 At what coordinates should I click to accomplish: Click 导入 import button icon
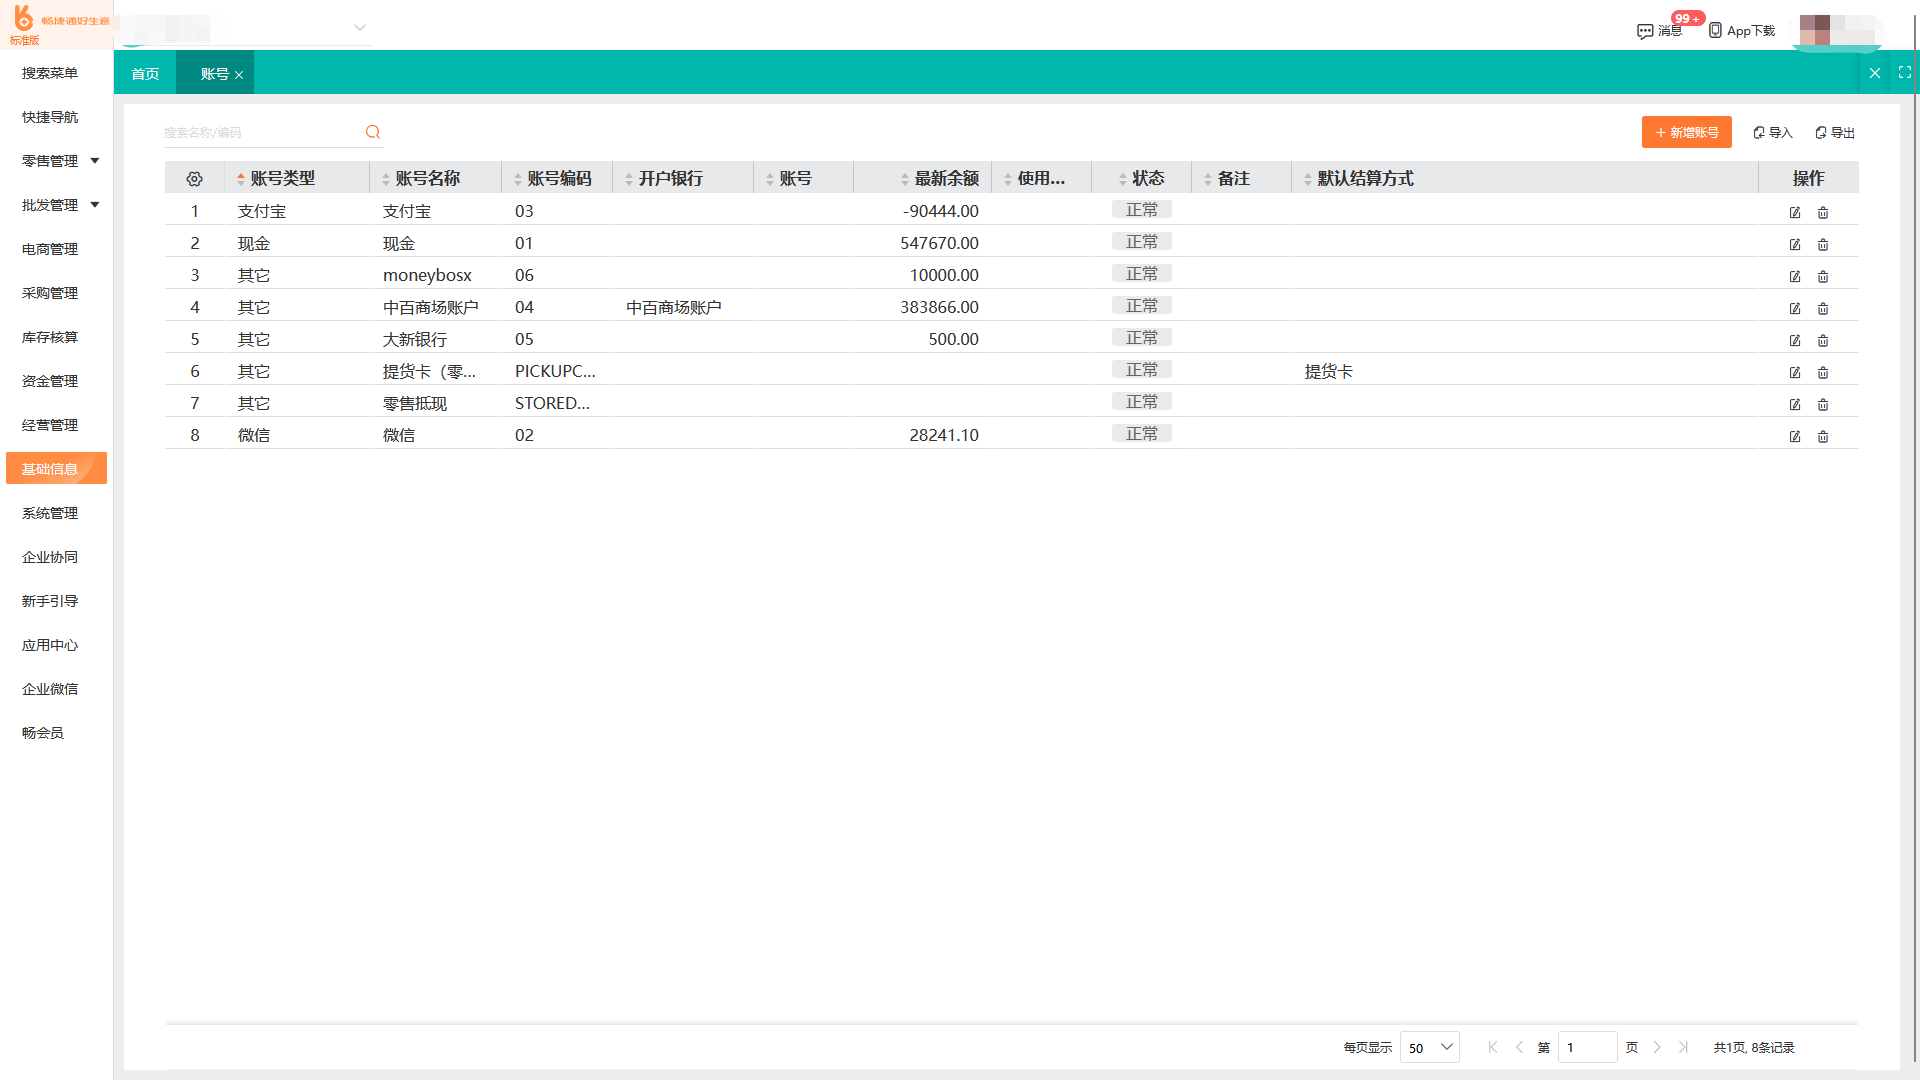1759,132
